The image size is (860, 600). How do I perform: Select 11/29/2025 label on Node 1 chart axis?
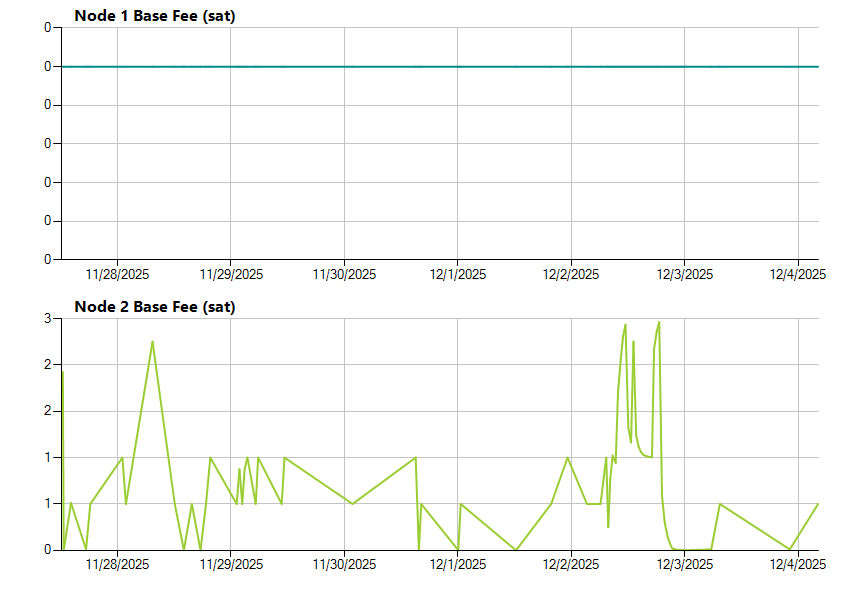tap(231, 274)
